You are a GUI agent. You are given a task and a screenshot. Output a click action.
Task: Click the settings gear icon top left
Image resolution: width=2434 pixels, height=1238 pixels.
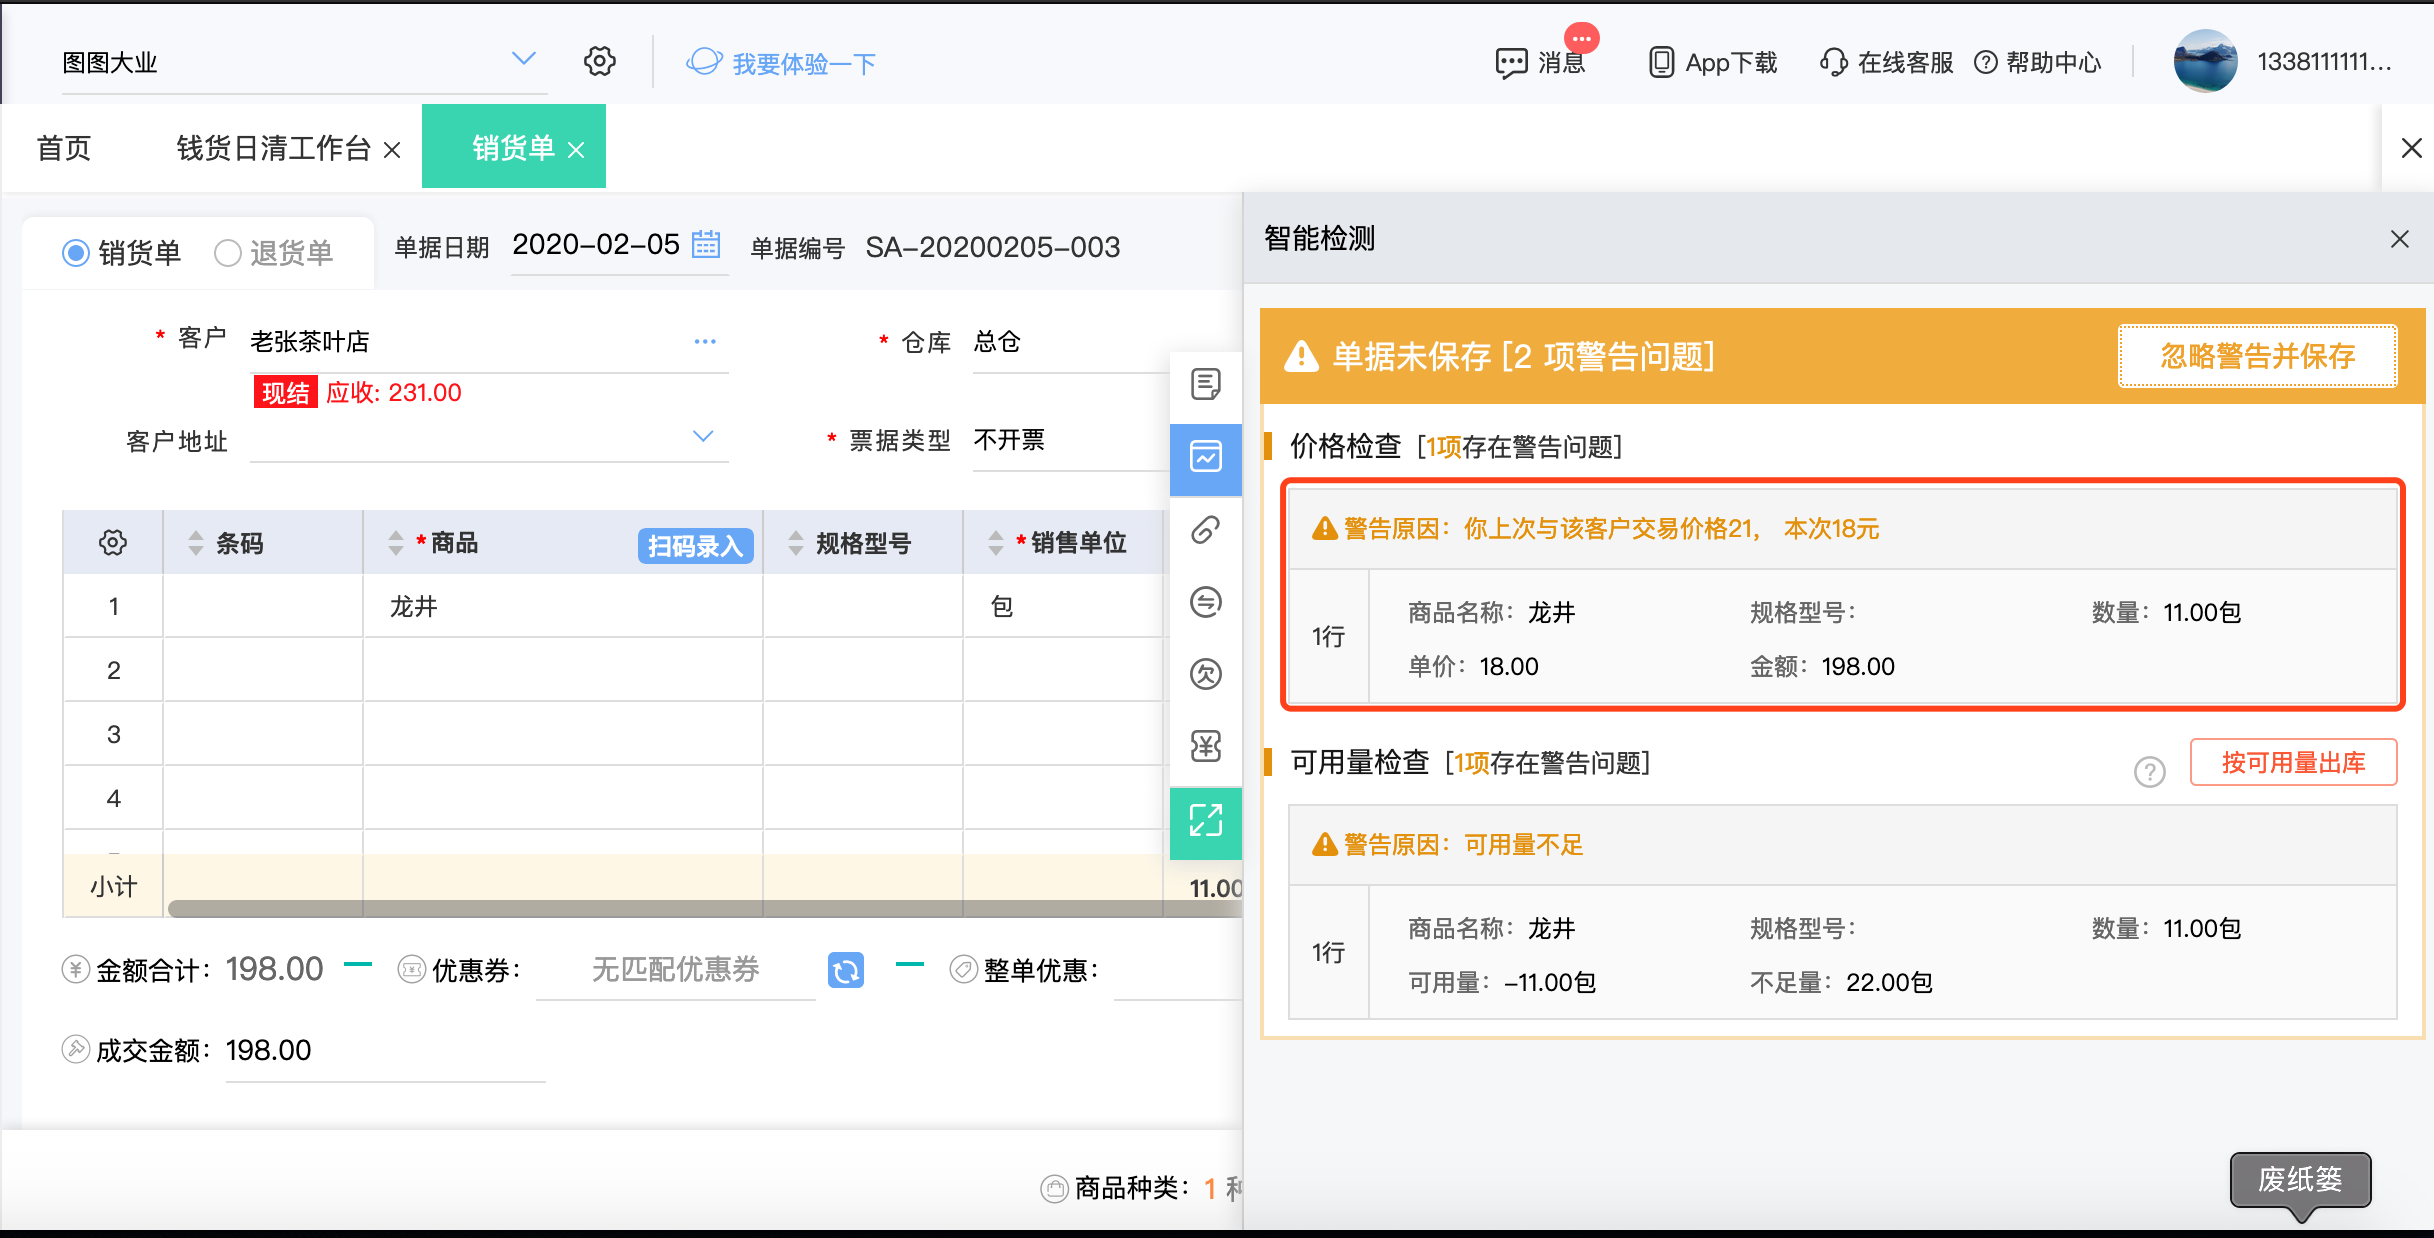click(600, 62)
